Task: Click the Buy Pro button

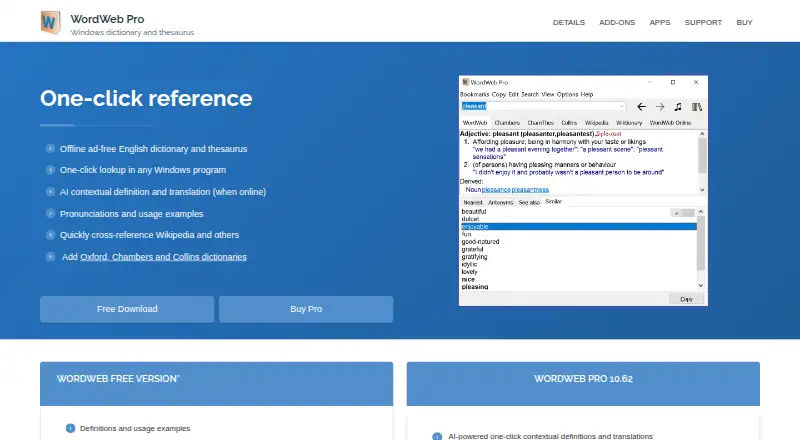Action: (306, 309)
